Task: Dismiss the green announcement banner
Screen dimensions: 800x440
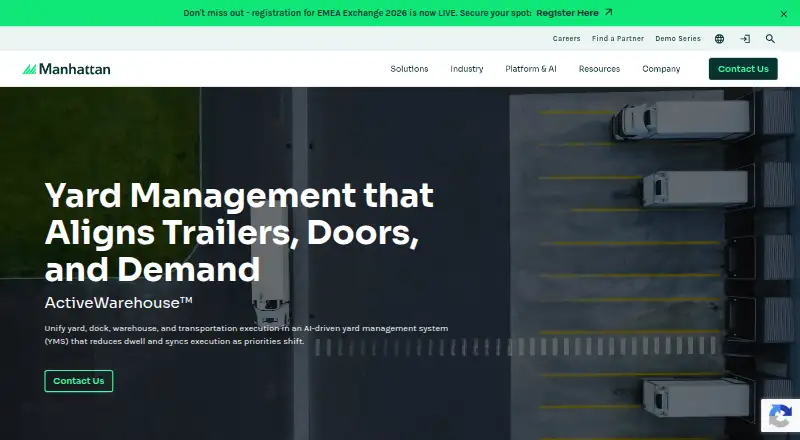Action: click(x=784, y=14)
